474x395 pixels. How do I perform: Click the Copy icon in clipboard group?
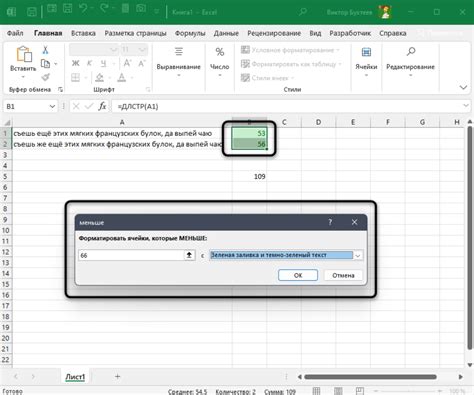[45, 64]
